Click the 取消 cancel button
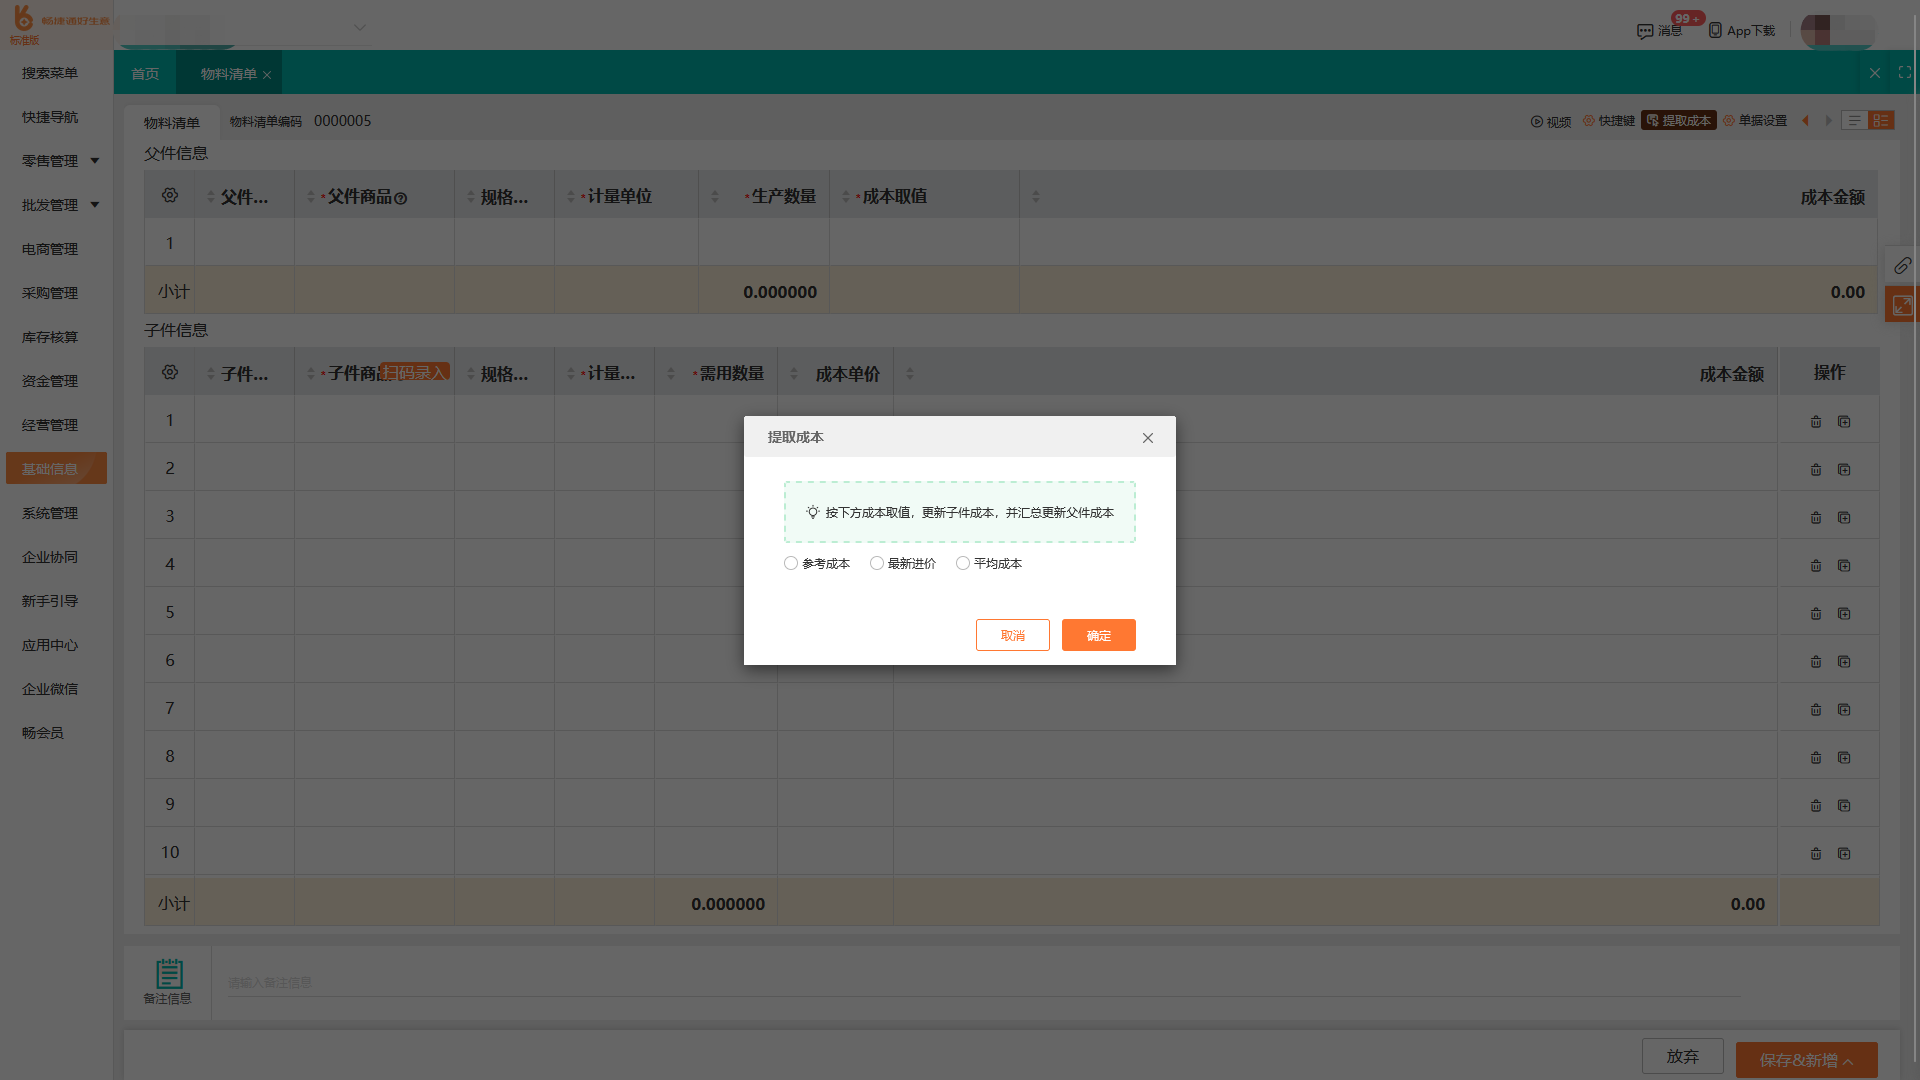The image size is (1920, 1080). (1013, 634)
